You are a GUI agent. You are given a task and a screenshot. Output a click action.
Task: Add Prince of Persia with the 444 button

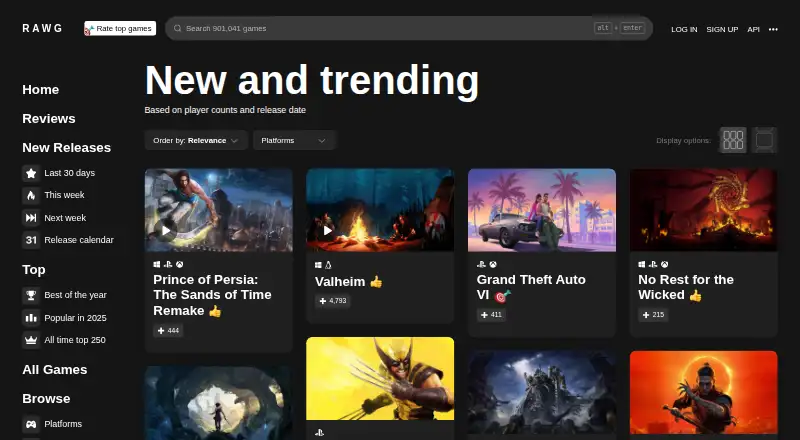coord(168,331)
